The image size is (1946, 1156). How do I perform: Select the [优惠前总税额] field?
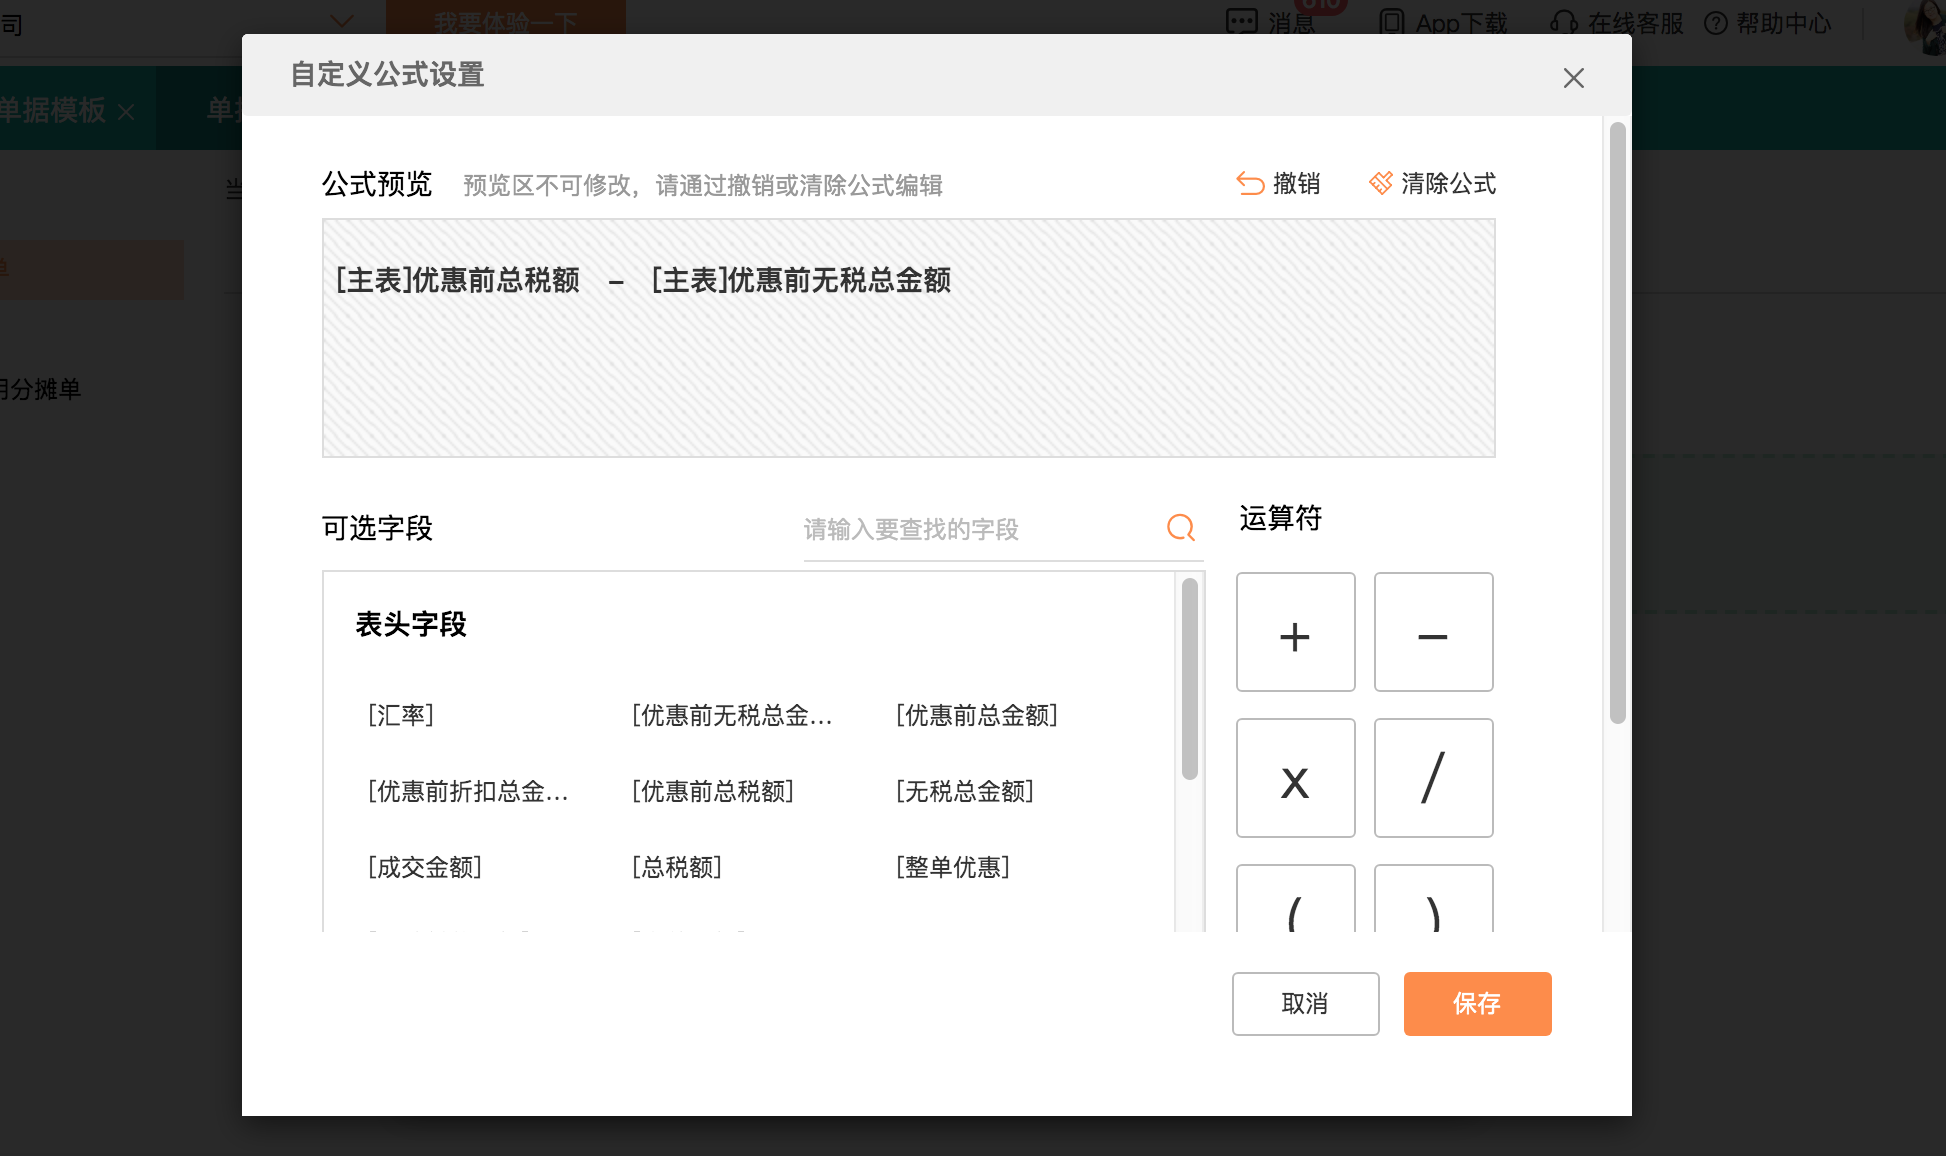pyautogui.click(x=713, y=790)
